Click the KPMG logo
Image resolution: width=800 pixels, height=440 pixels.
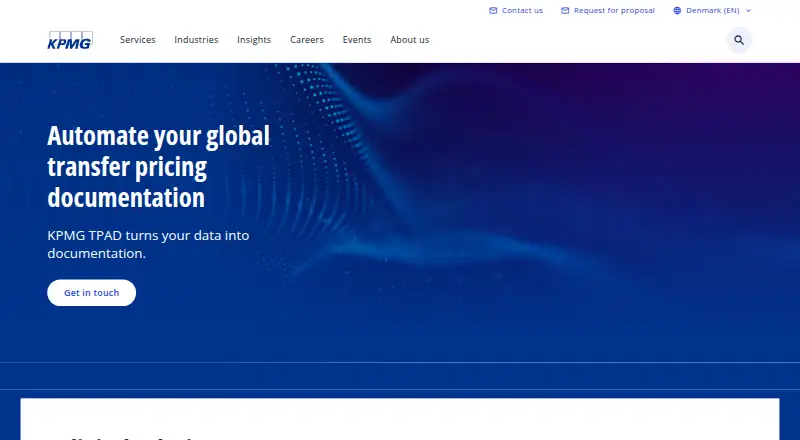point(70,40)
